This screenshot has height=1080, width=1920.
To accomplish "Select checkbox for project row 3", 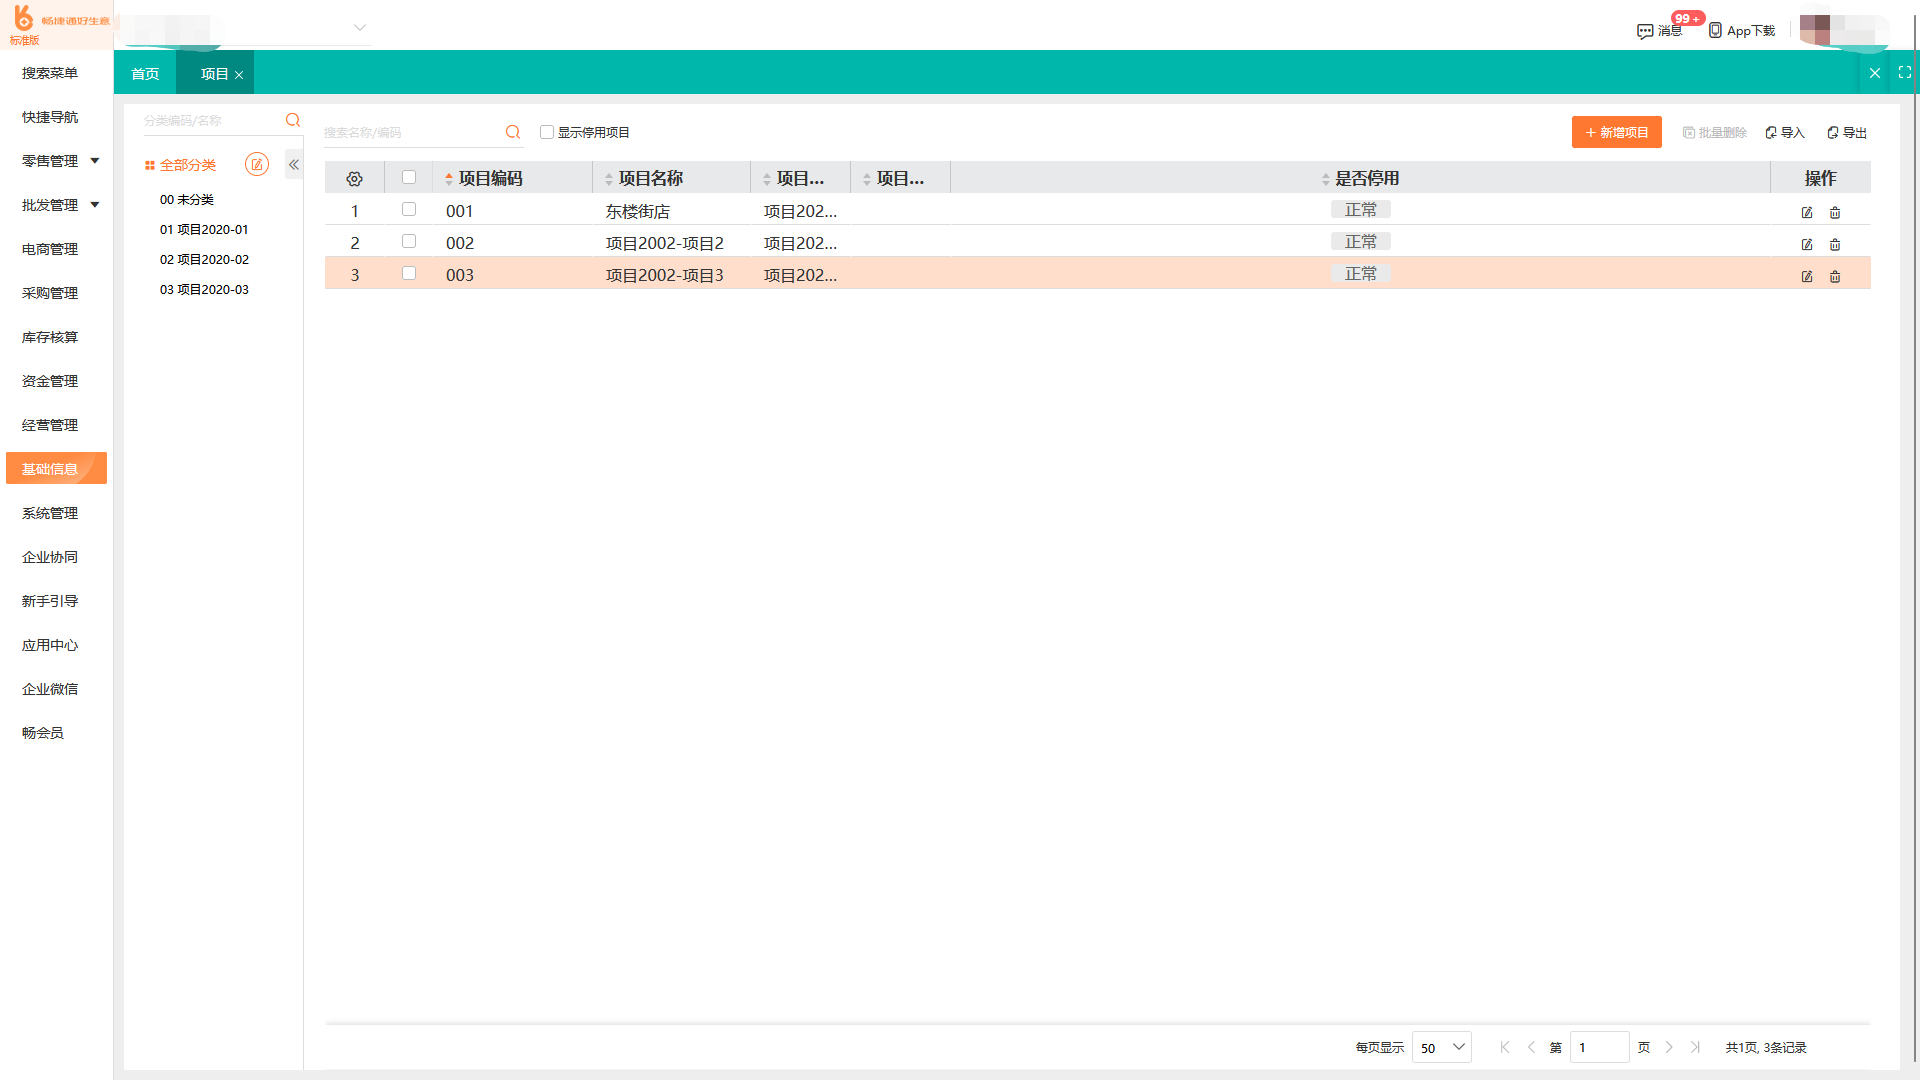I will 409,273.
